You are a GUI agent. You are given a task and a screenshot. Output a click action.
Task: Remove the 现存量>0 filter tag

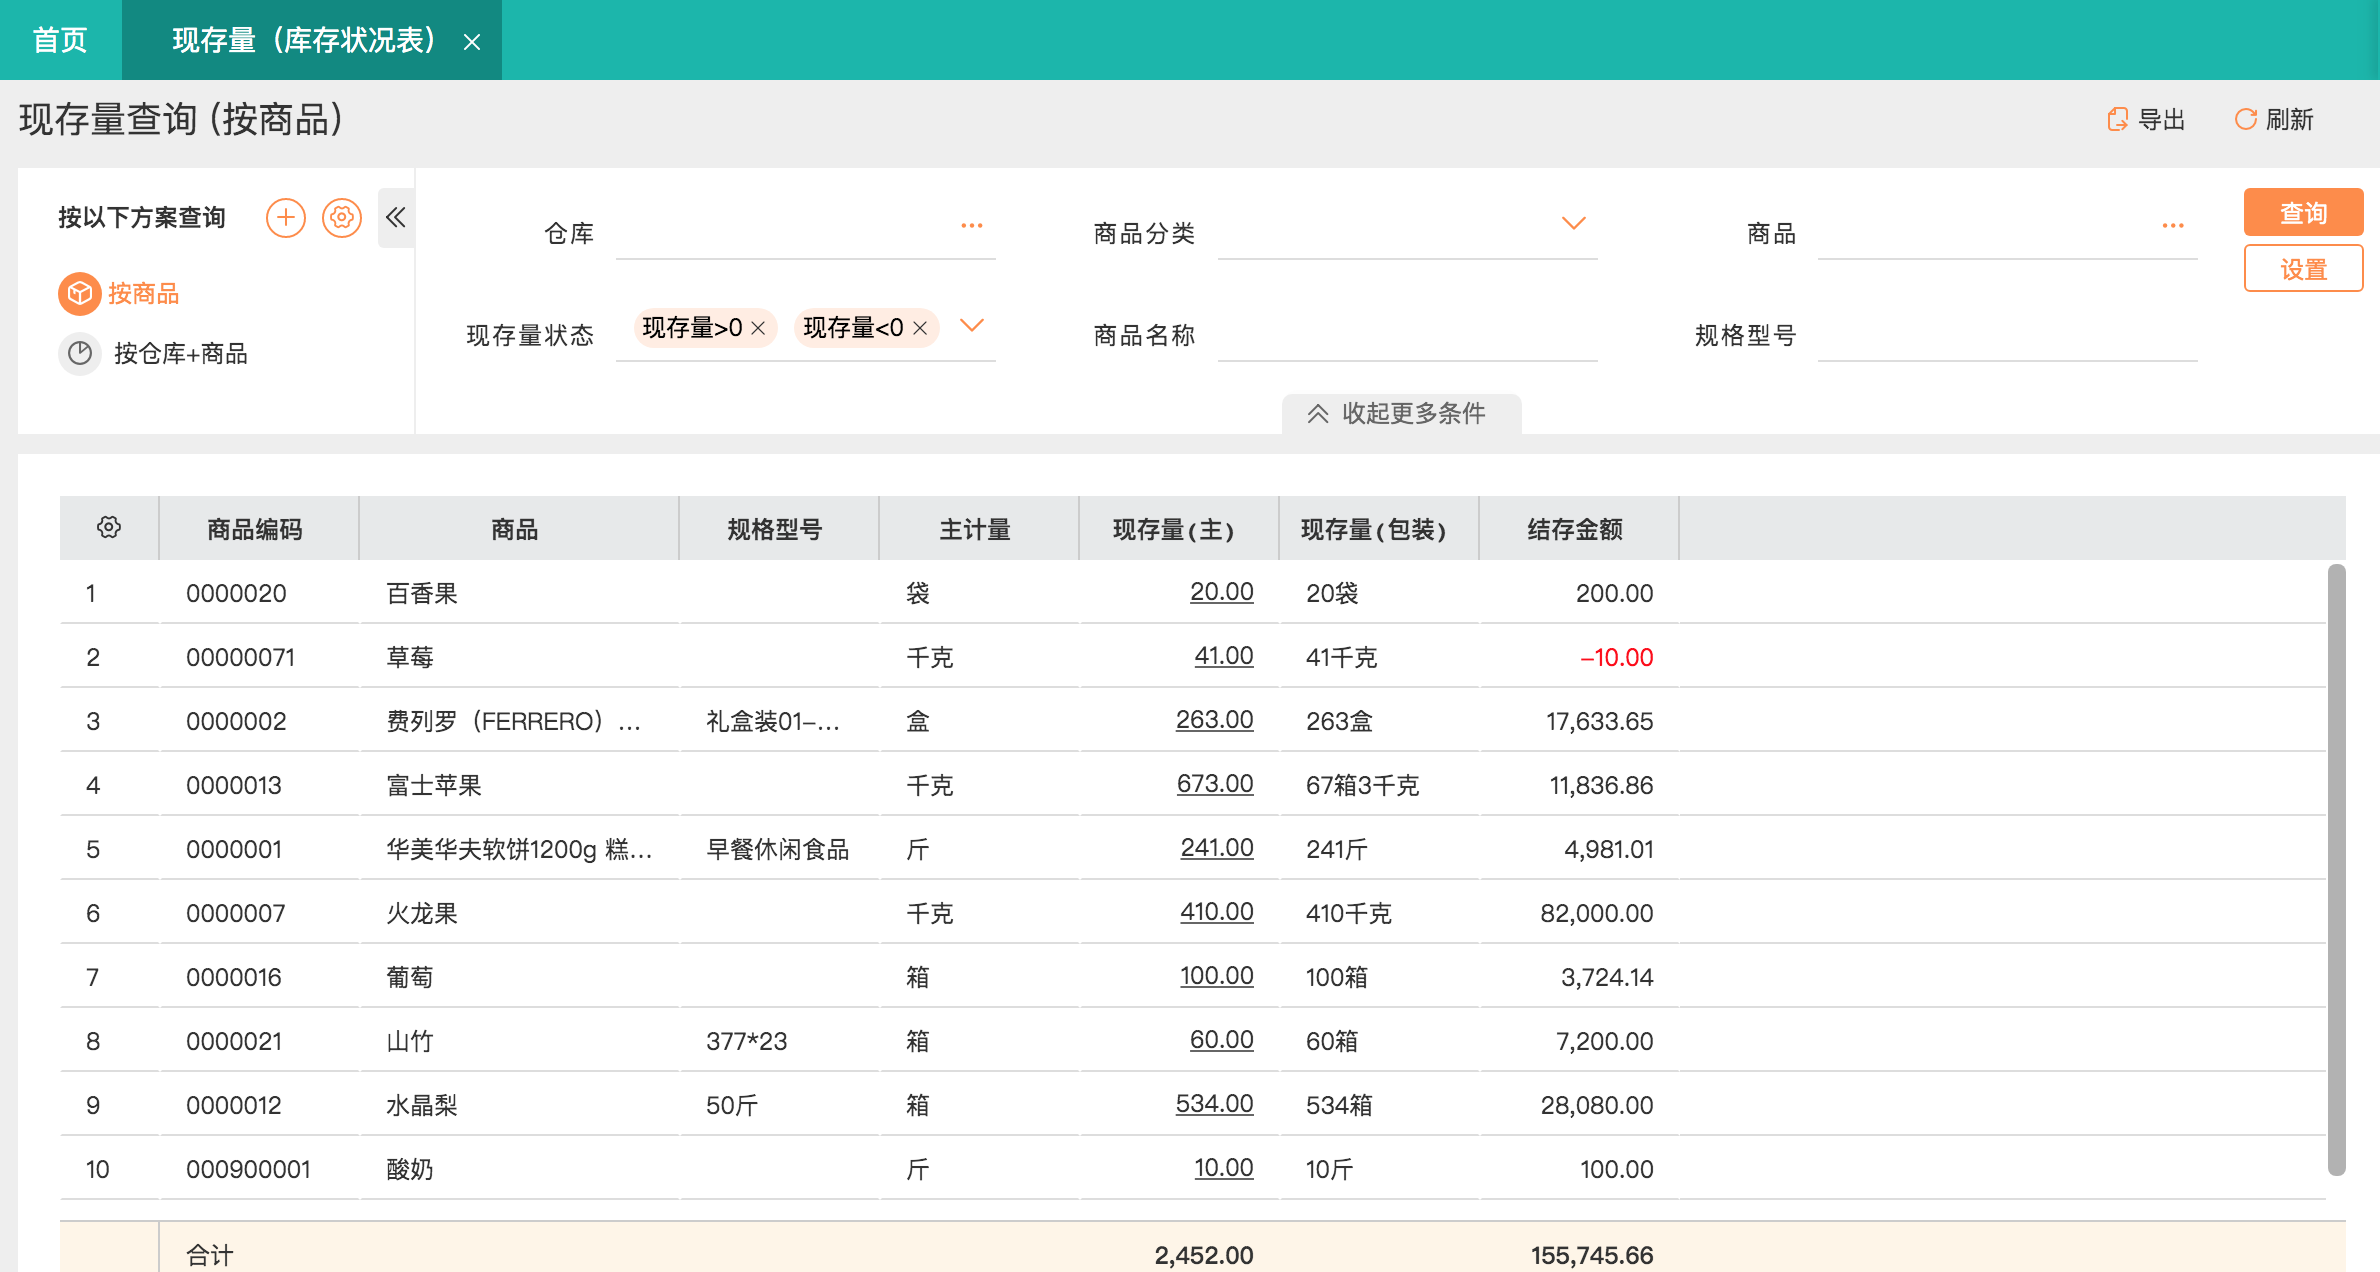(756, 327)
